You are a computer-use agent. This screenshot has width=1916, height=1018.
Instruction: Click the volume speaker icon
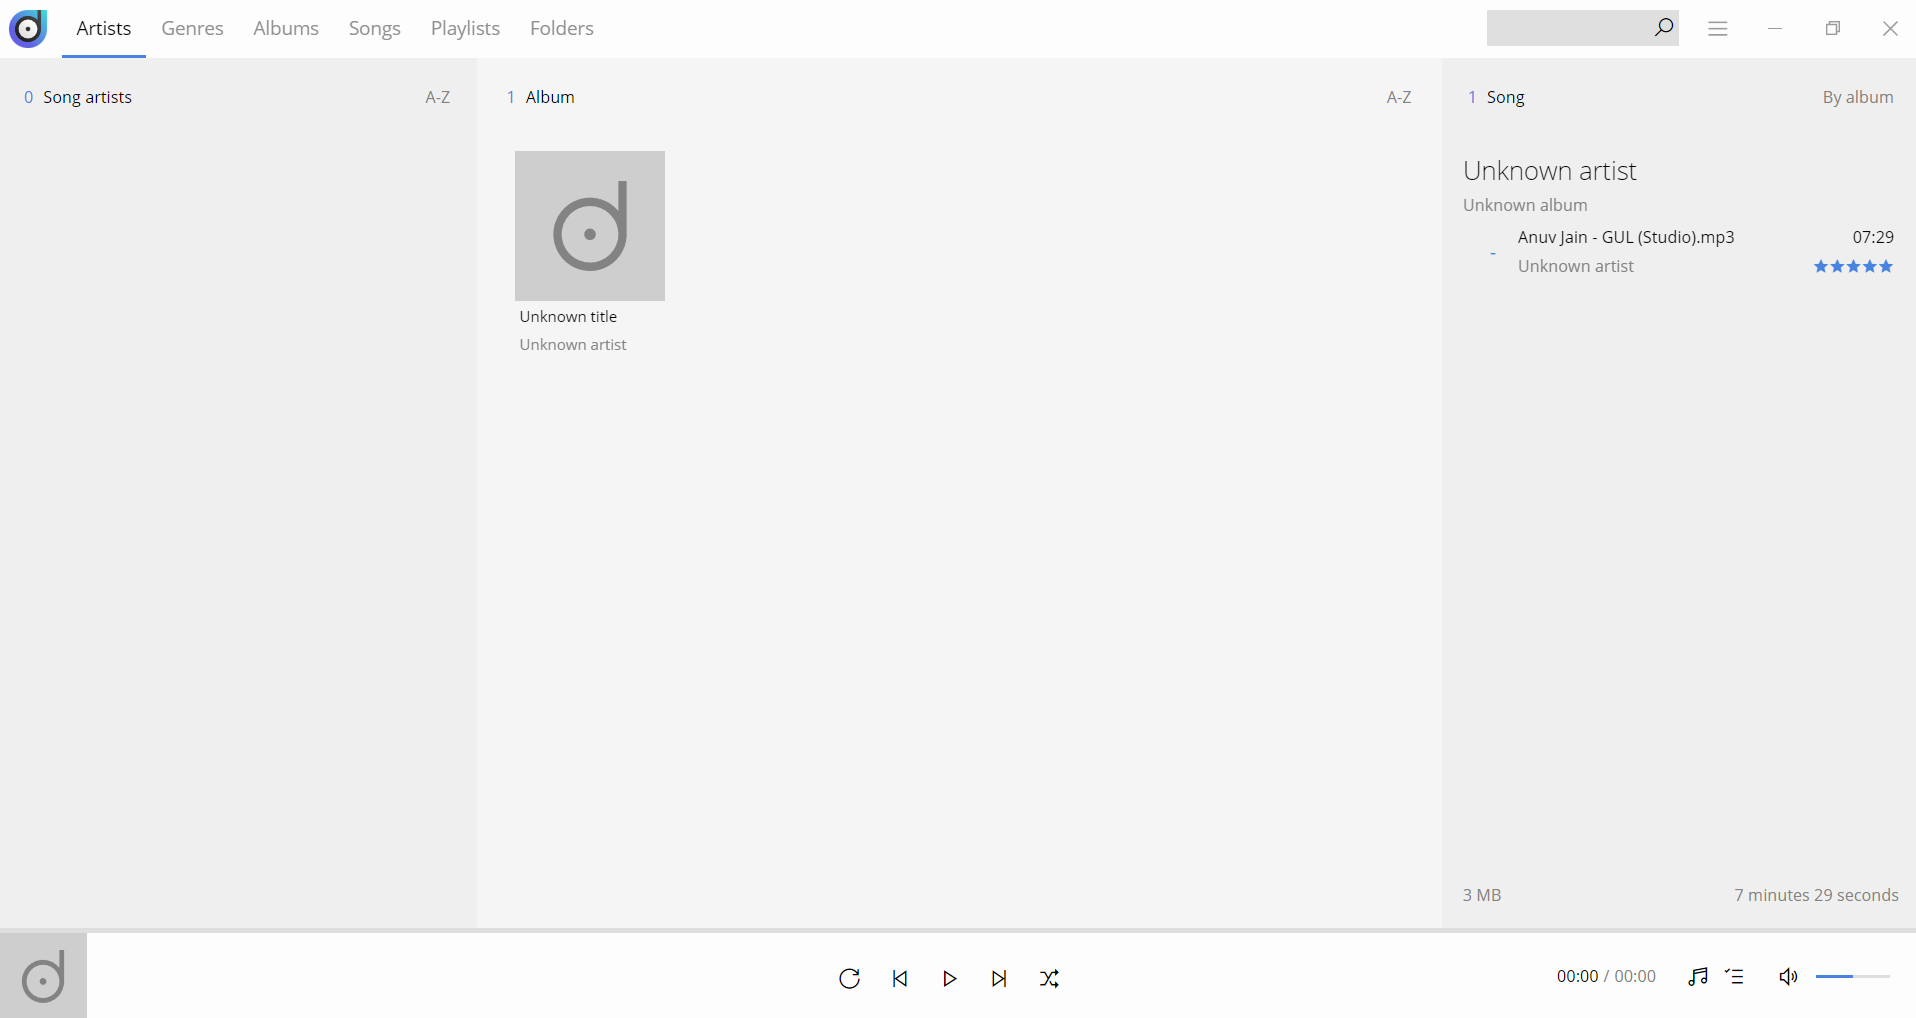point(1789,977)
